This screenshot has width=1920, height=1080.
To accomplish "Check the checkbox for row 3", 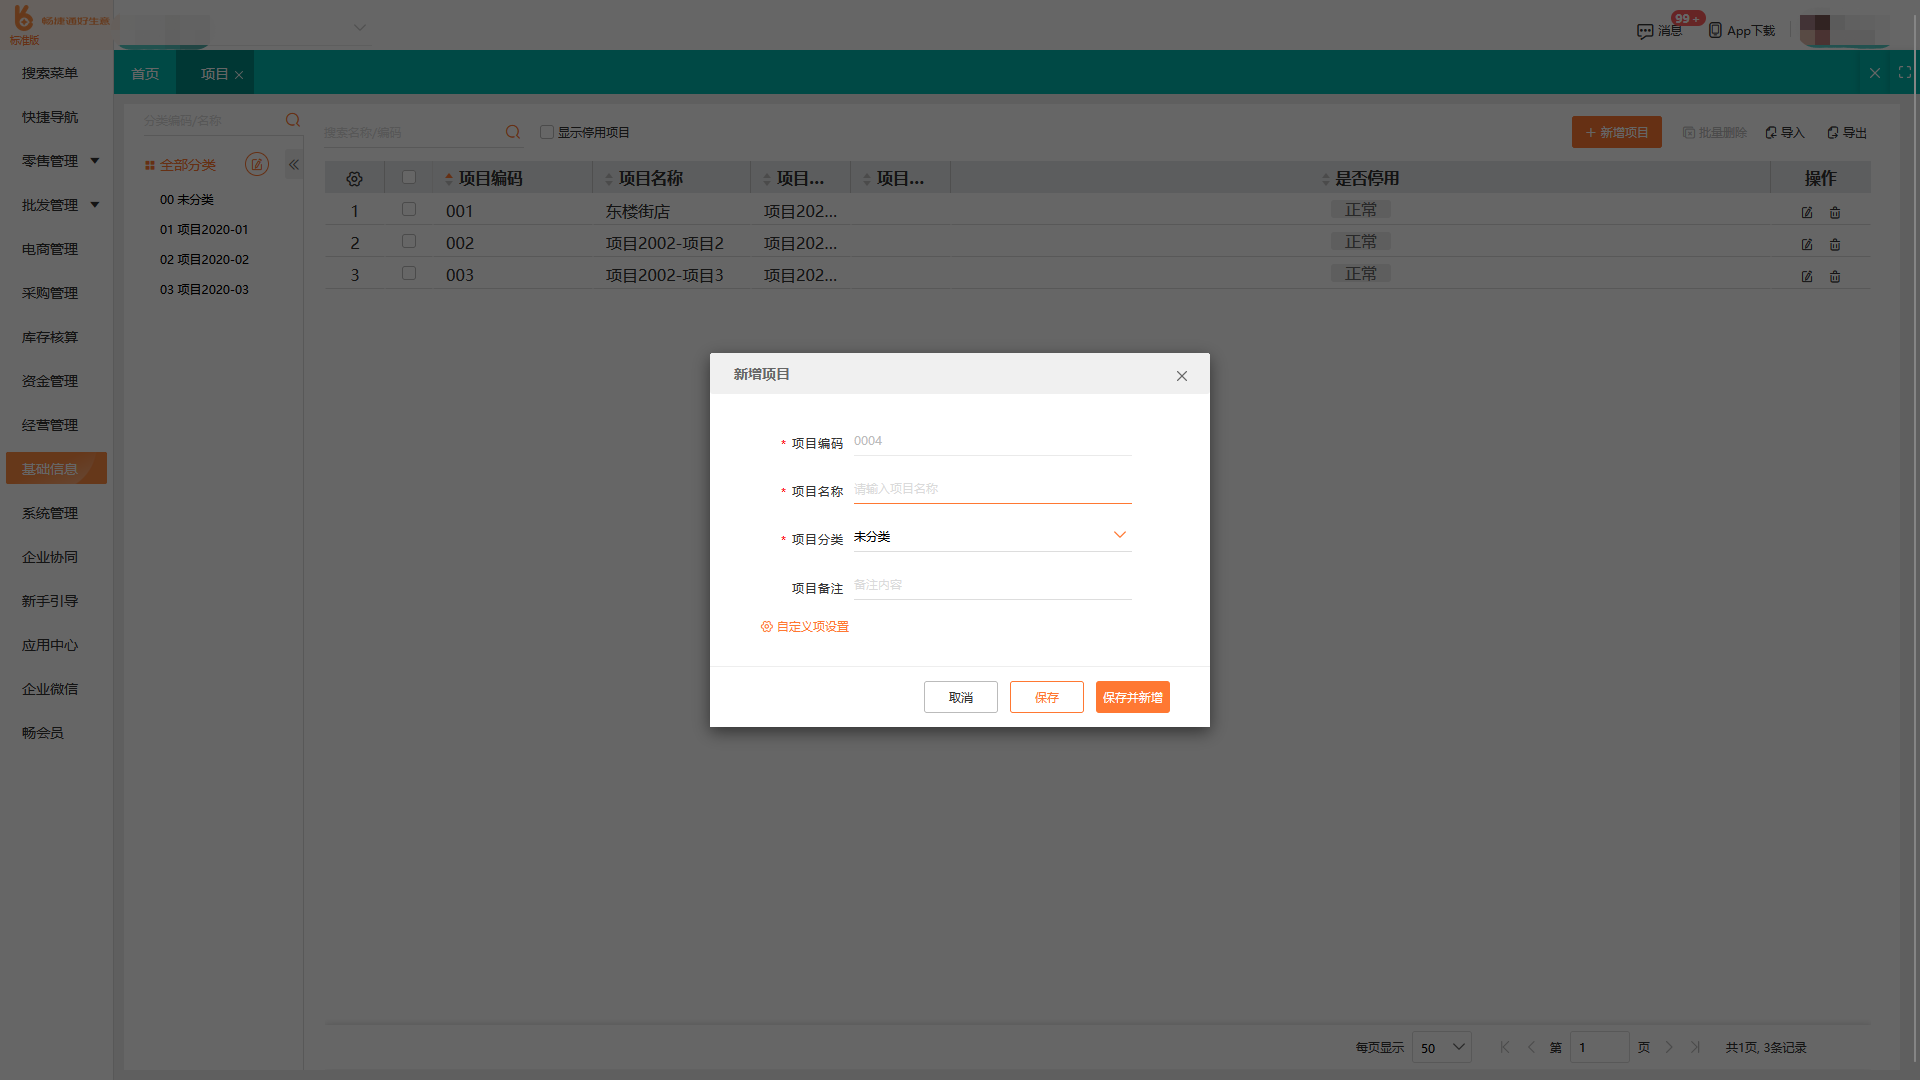I will pyautogui.click(x=409, y=273).
